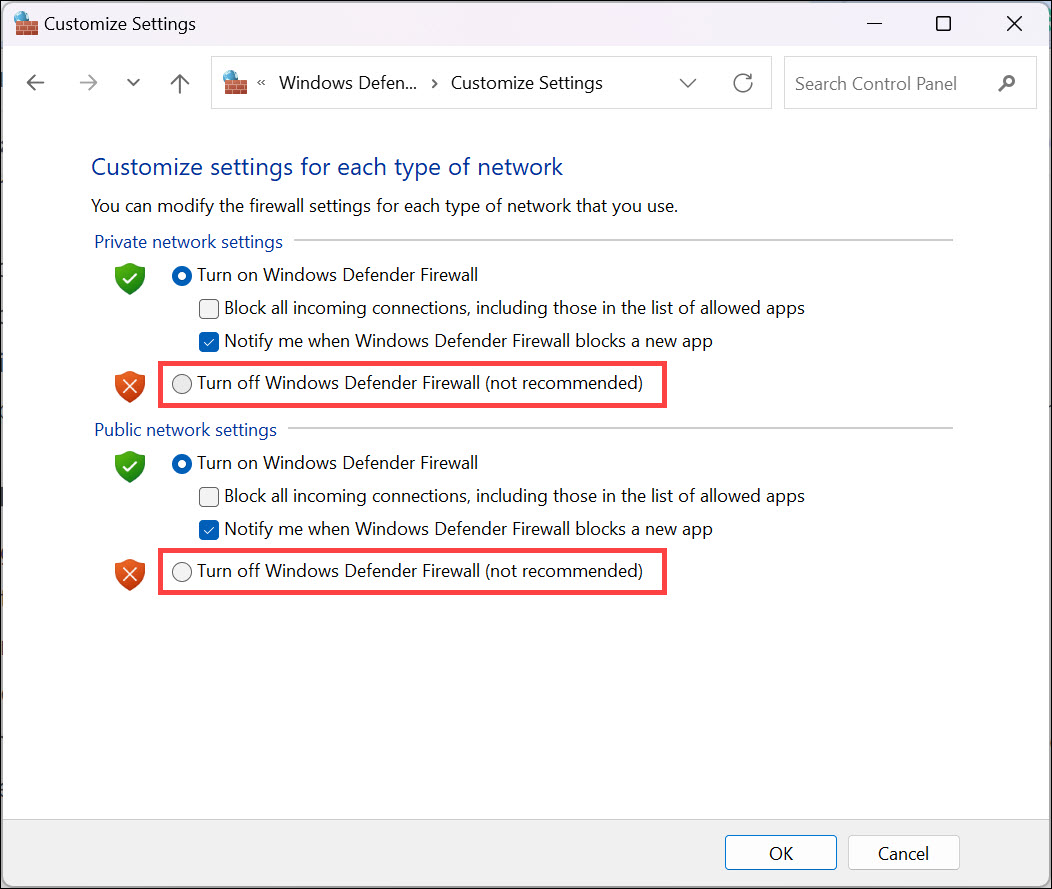Click the red shield icon next to Private turn off option
This screenshot has height=889, width=1052.
click(129, 385)
